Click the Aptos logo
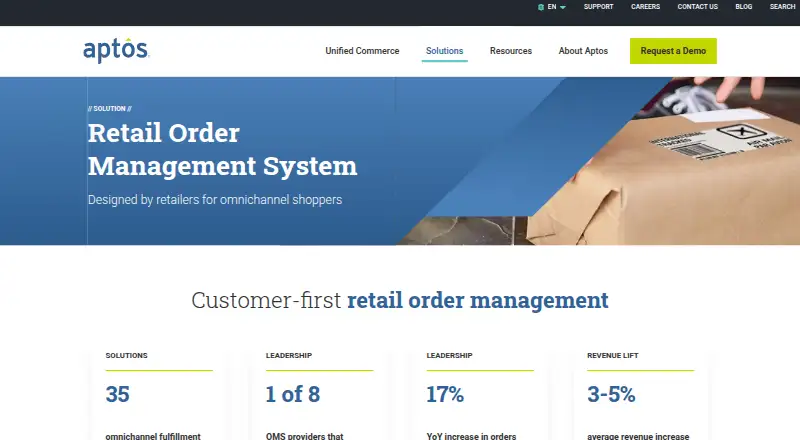 click(x=116, y=50)
